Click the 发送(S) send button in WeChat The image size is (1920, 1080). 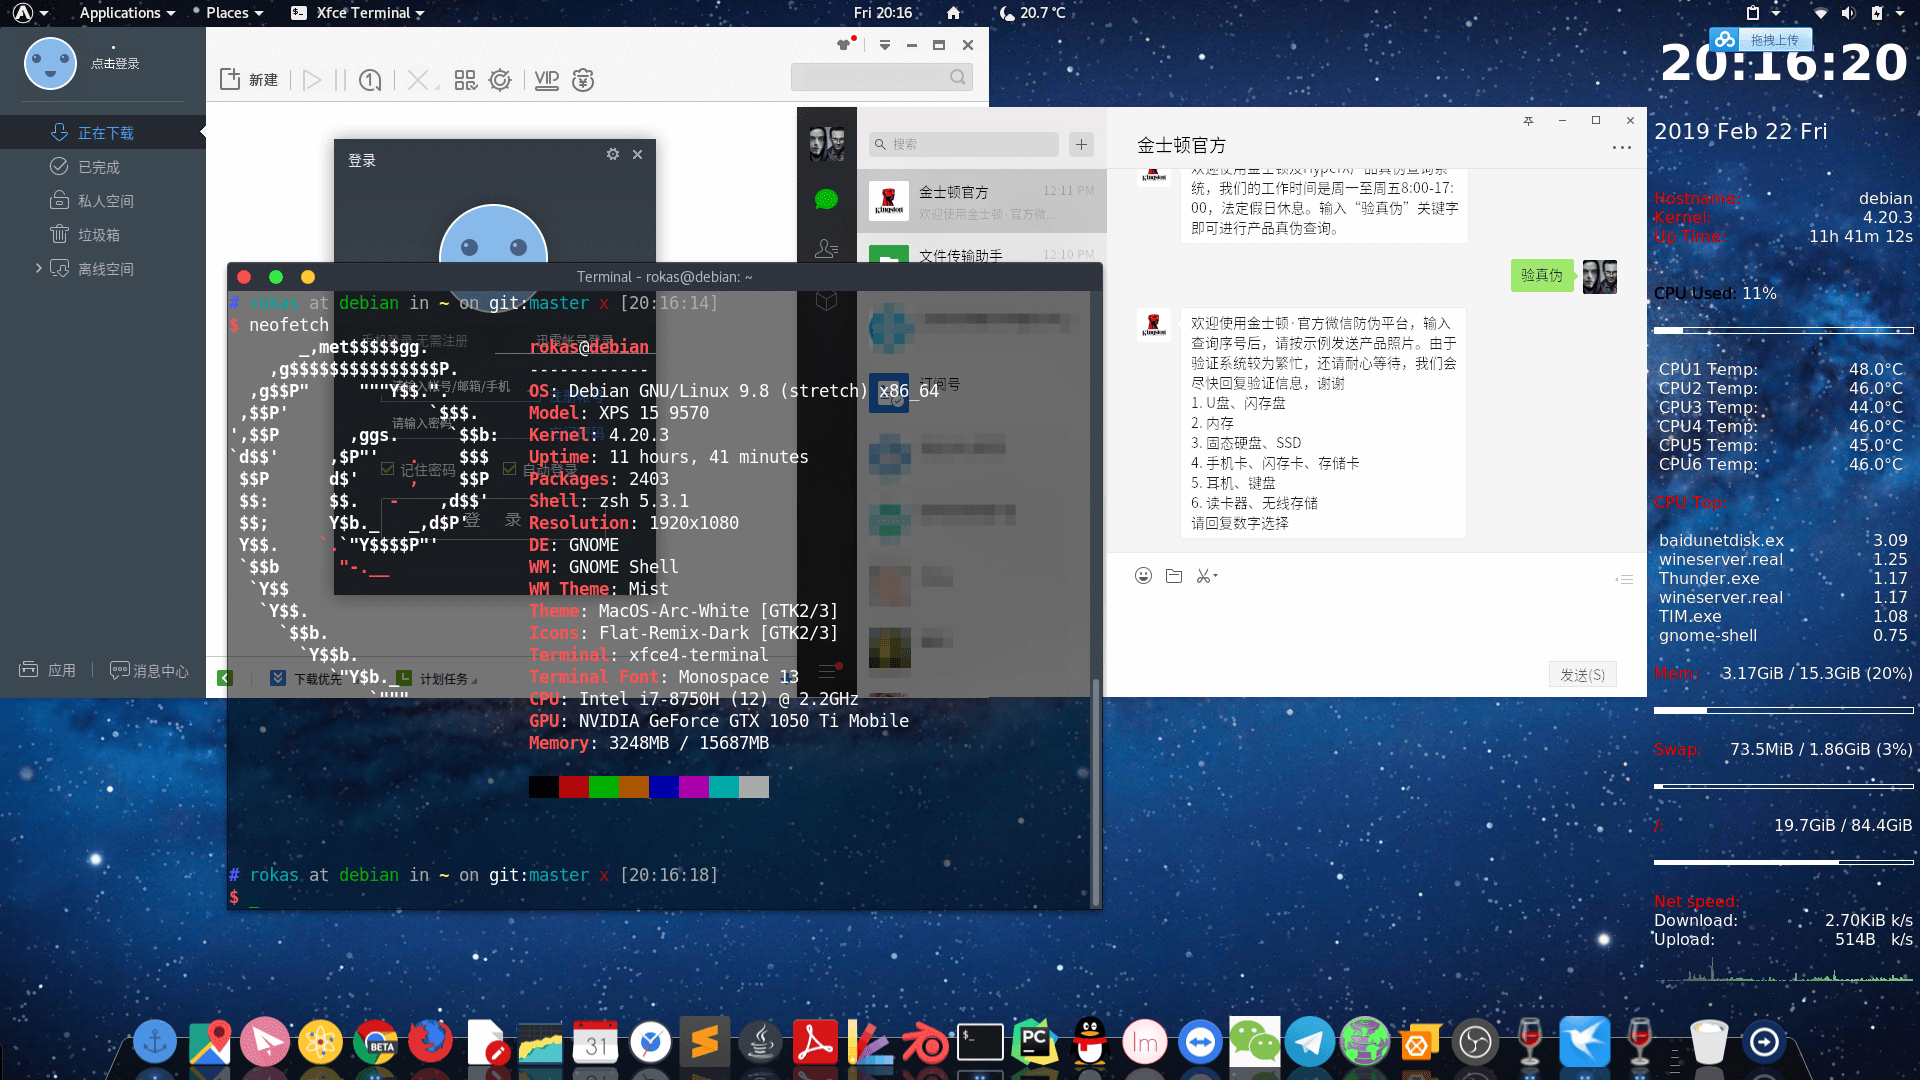click(1582, 674)
